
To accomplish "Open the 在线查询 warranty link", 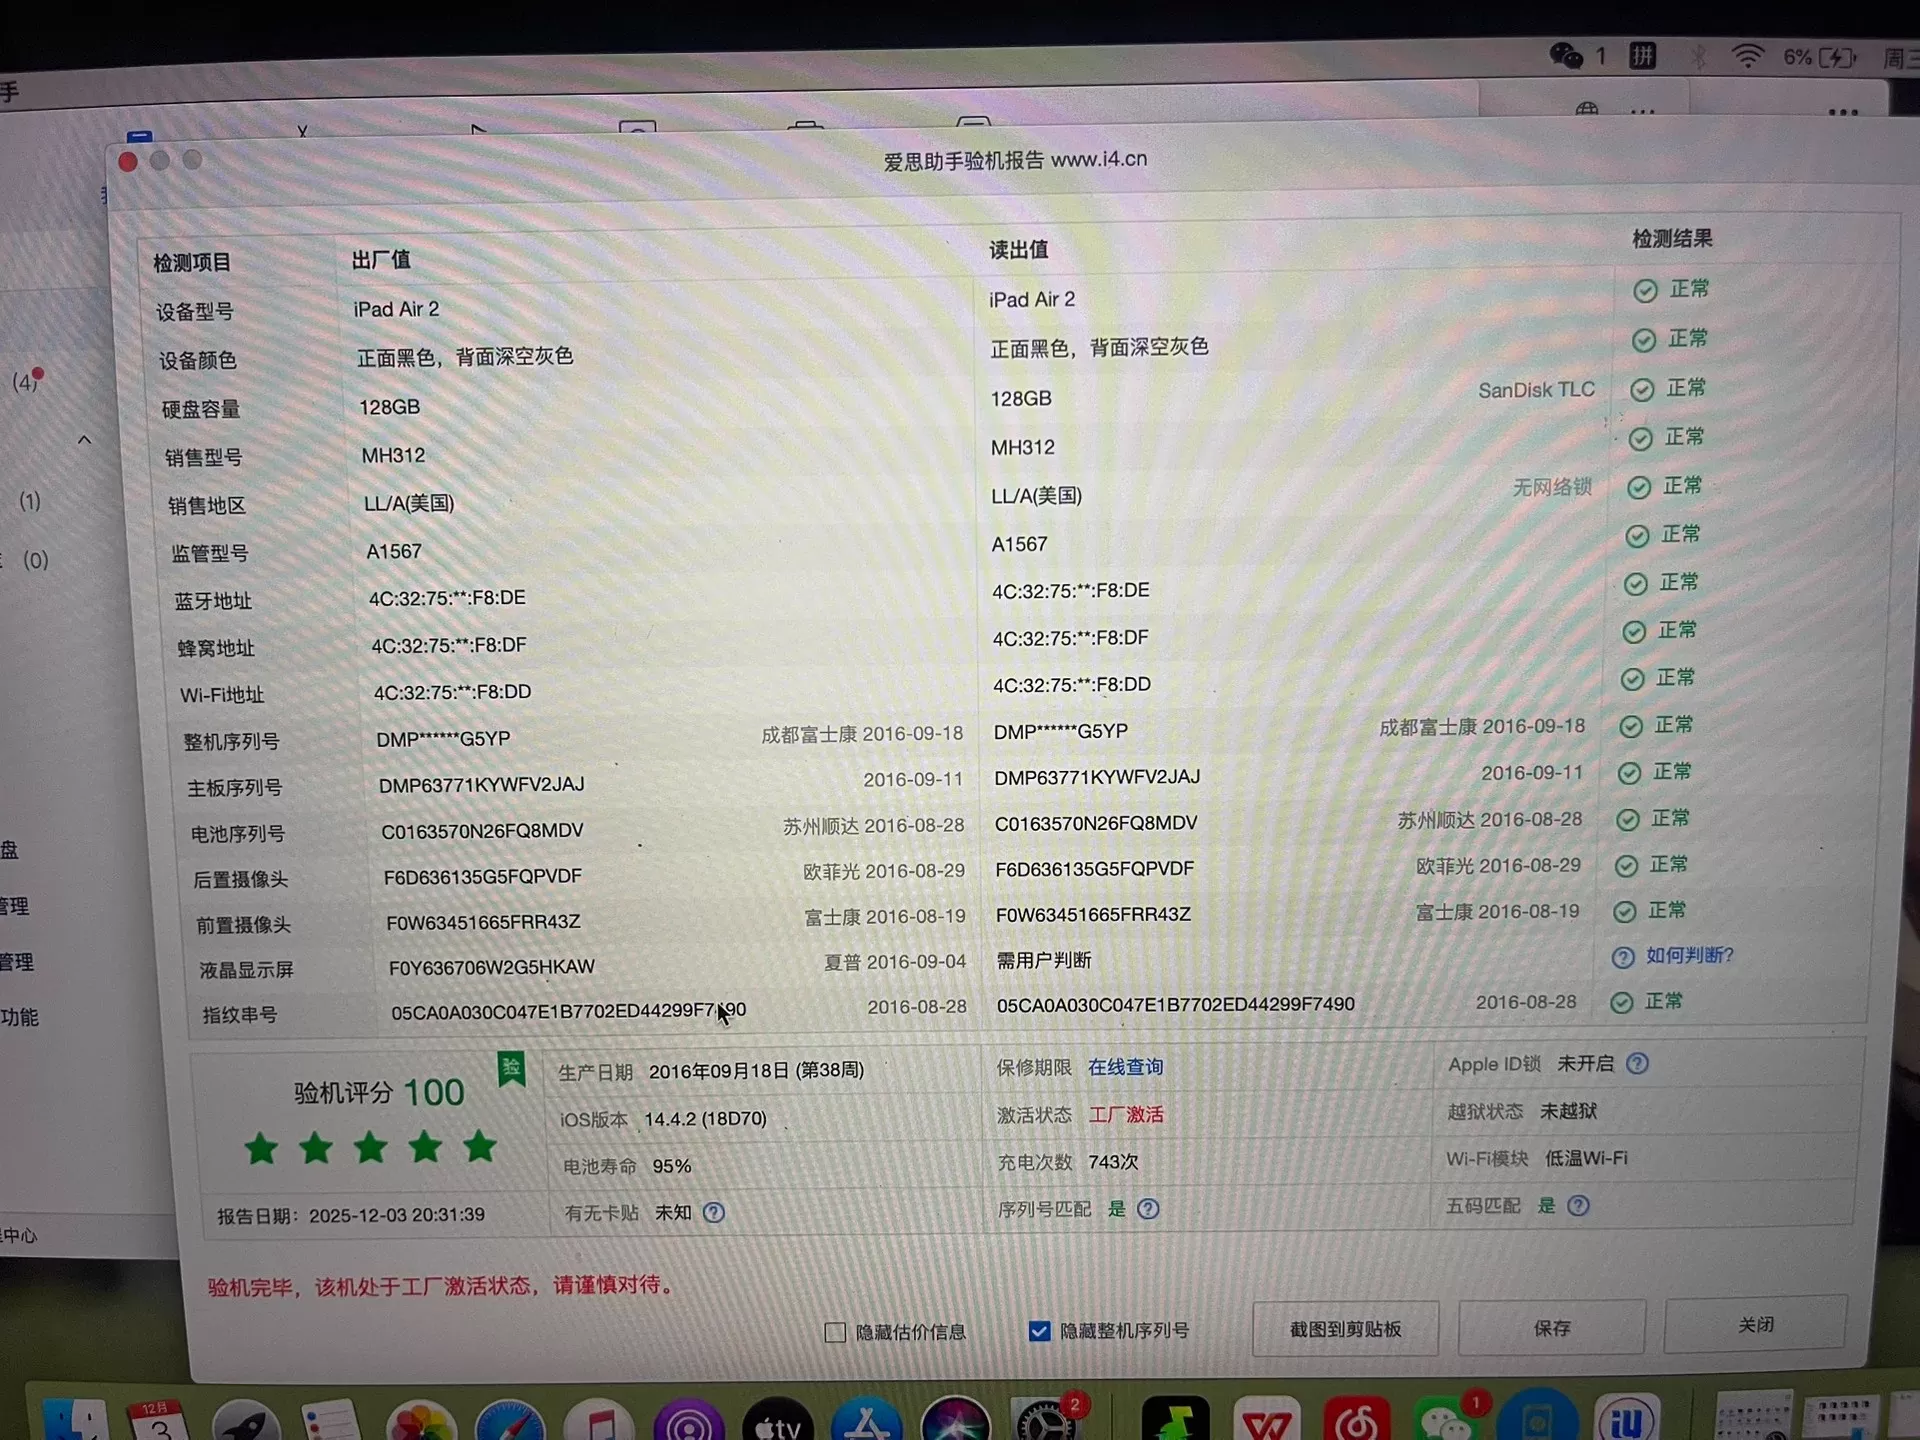I will point(1125,1067).
